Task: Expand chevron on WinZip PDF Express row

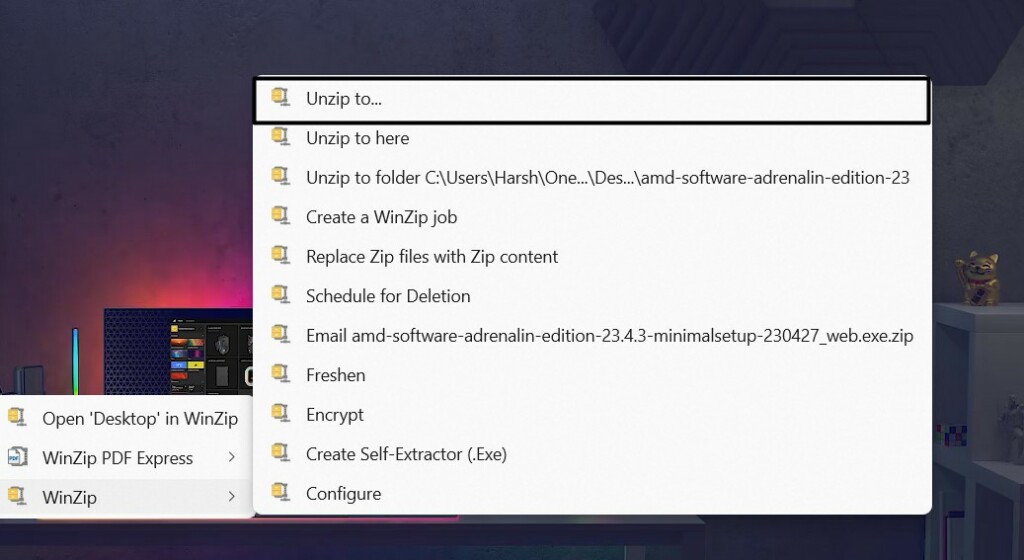Action: [231, 458]
